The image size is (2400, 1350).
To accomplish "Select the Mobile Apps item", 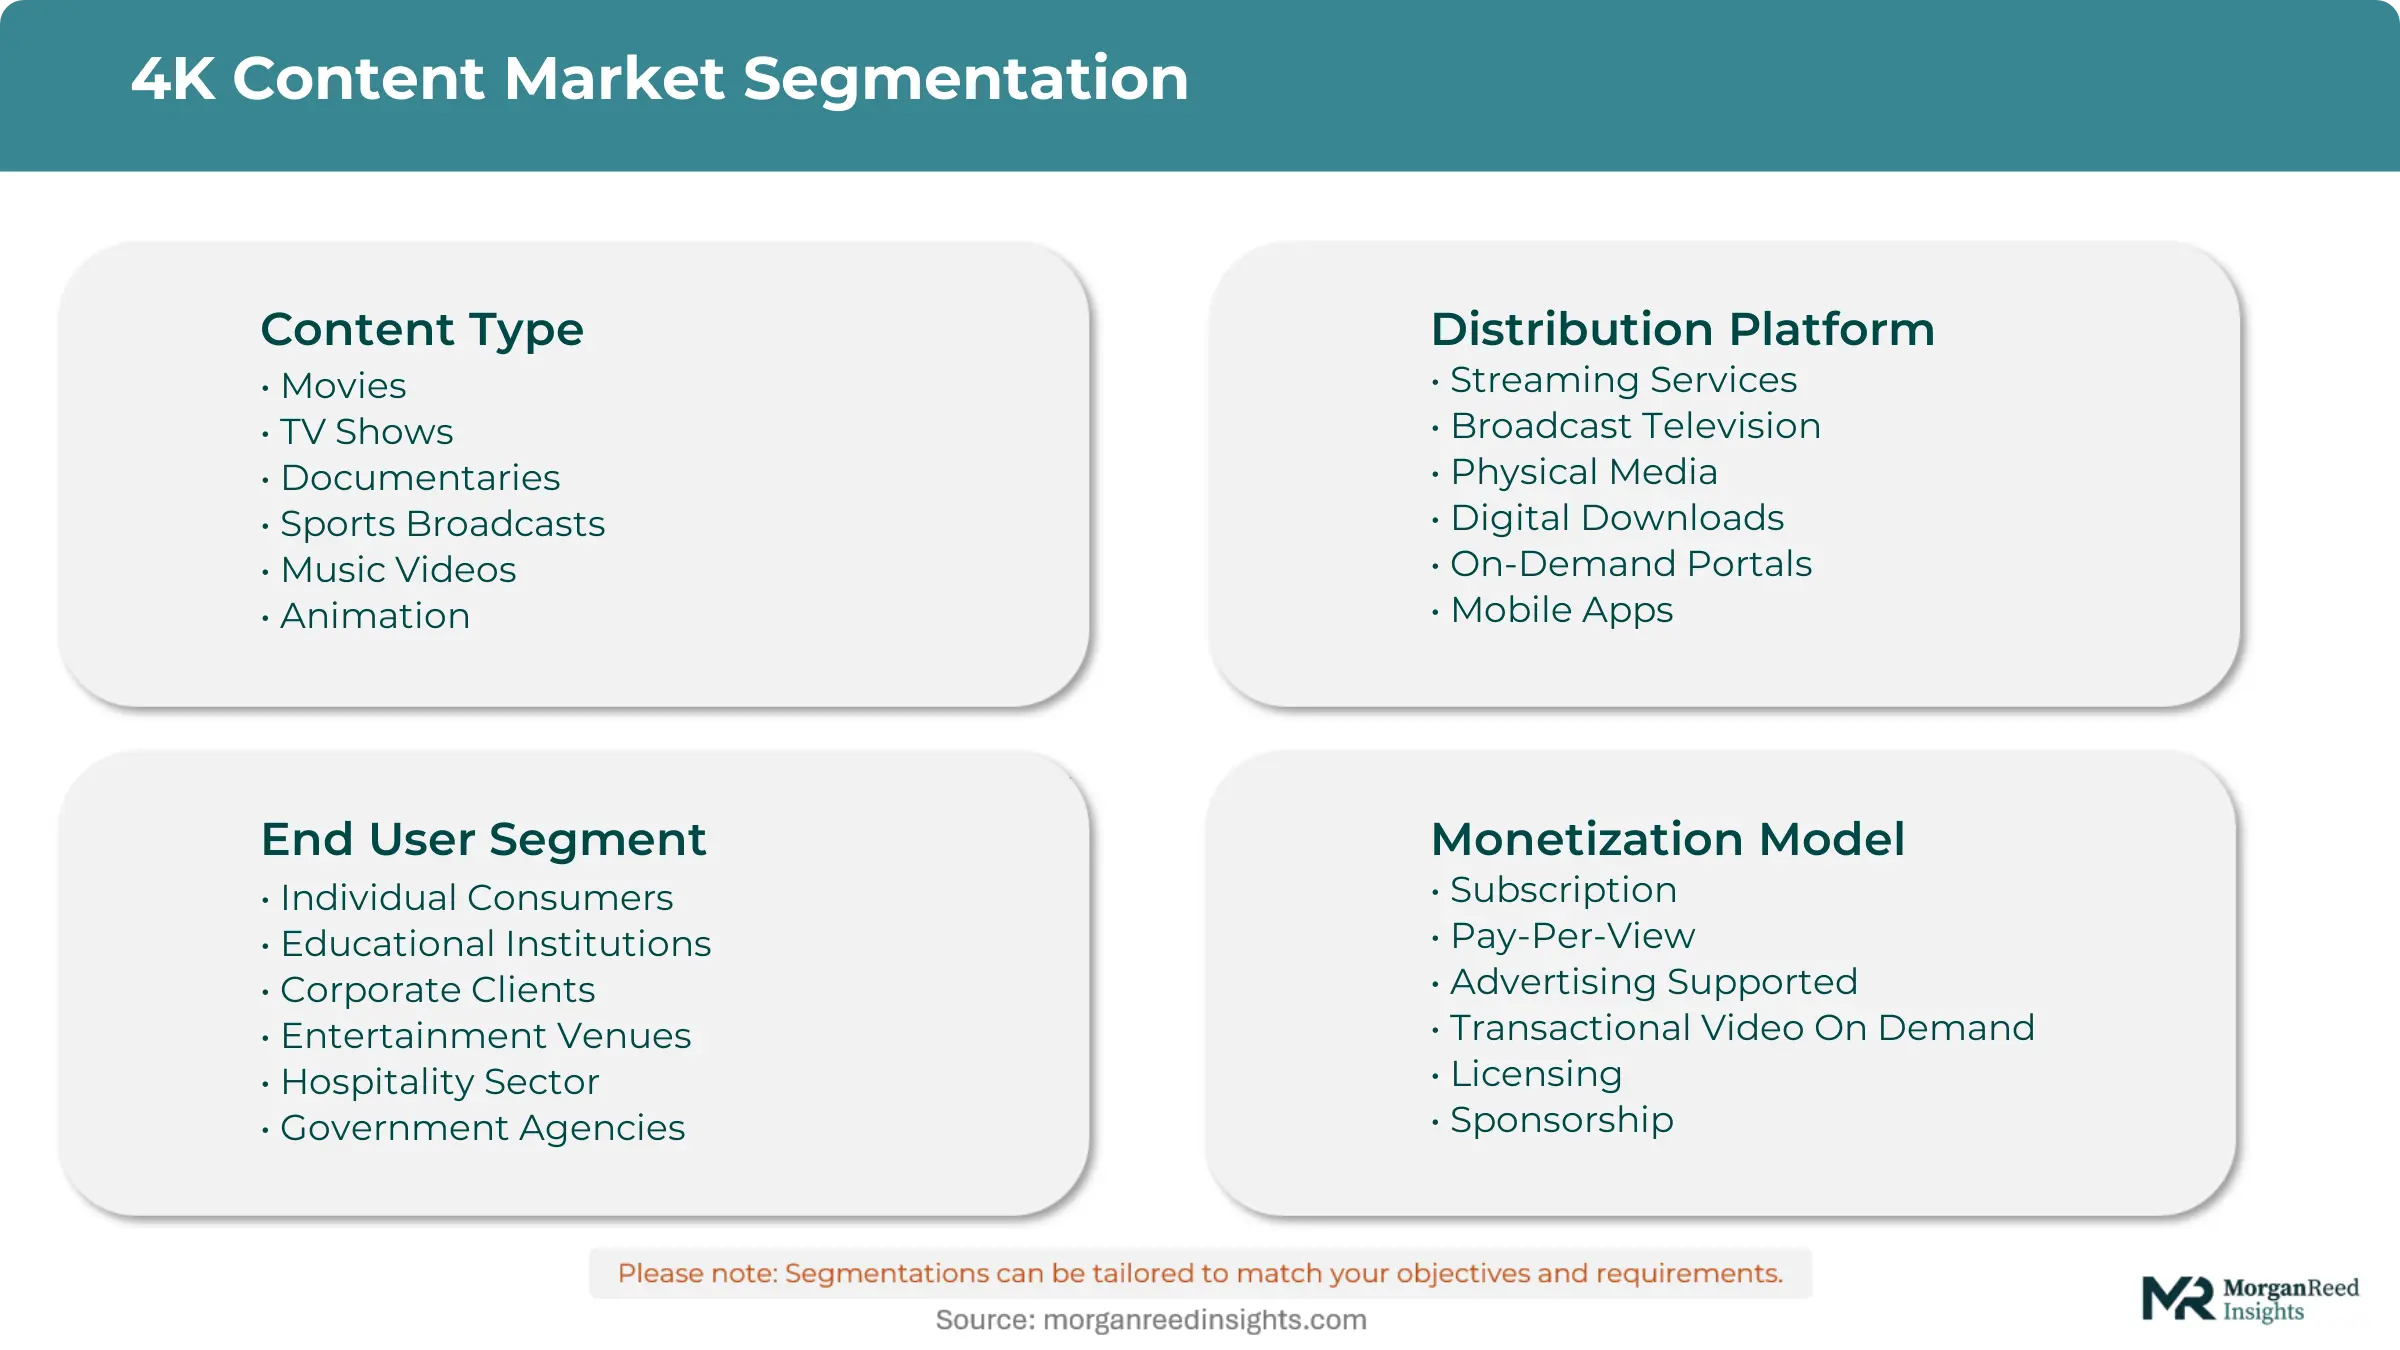I will 1561,609.
